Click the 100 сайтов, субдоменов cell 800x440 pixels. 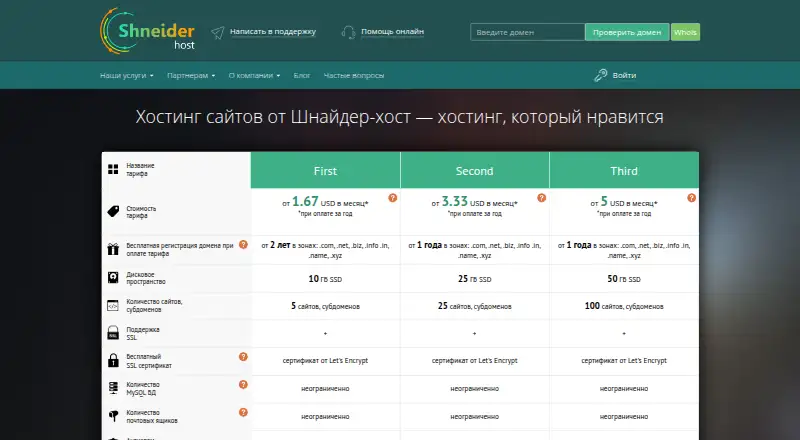624,306
